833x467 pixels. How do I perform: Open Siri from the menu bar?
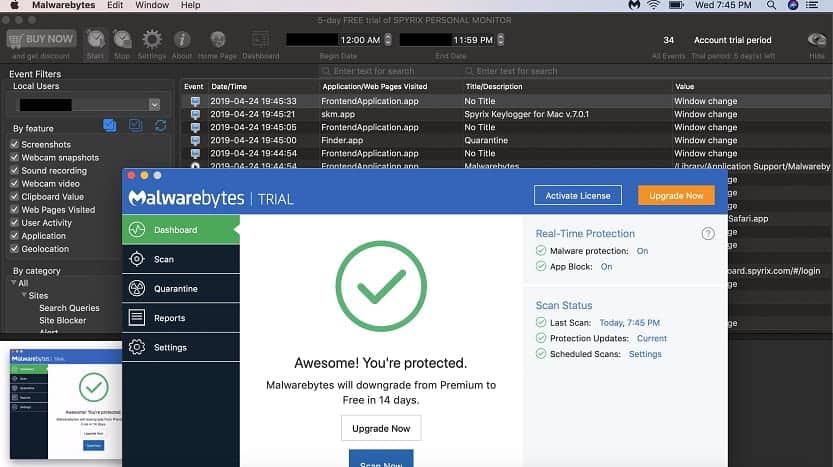(x=793, y=5)
